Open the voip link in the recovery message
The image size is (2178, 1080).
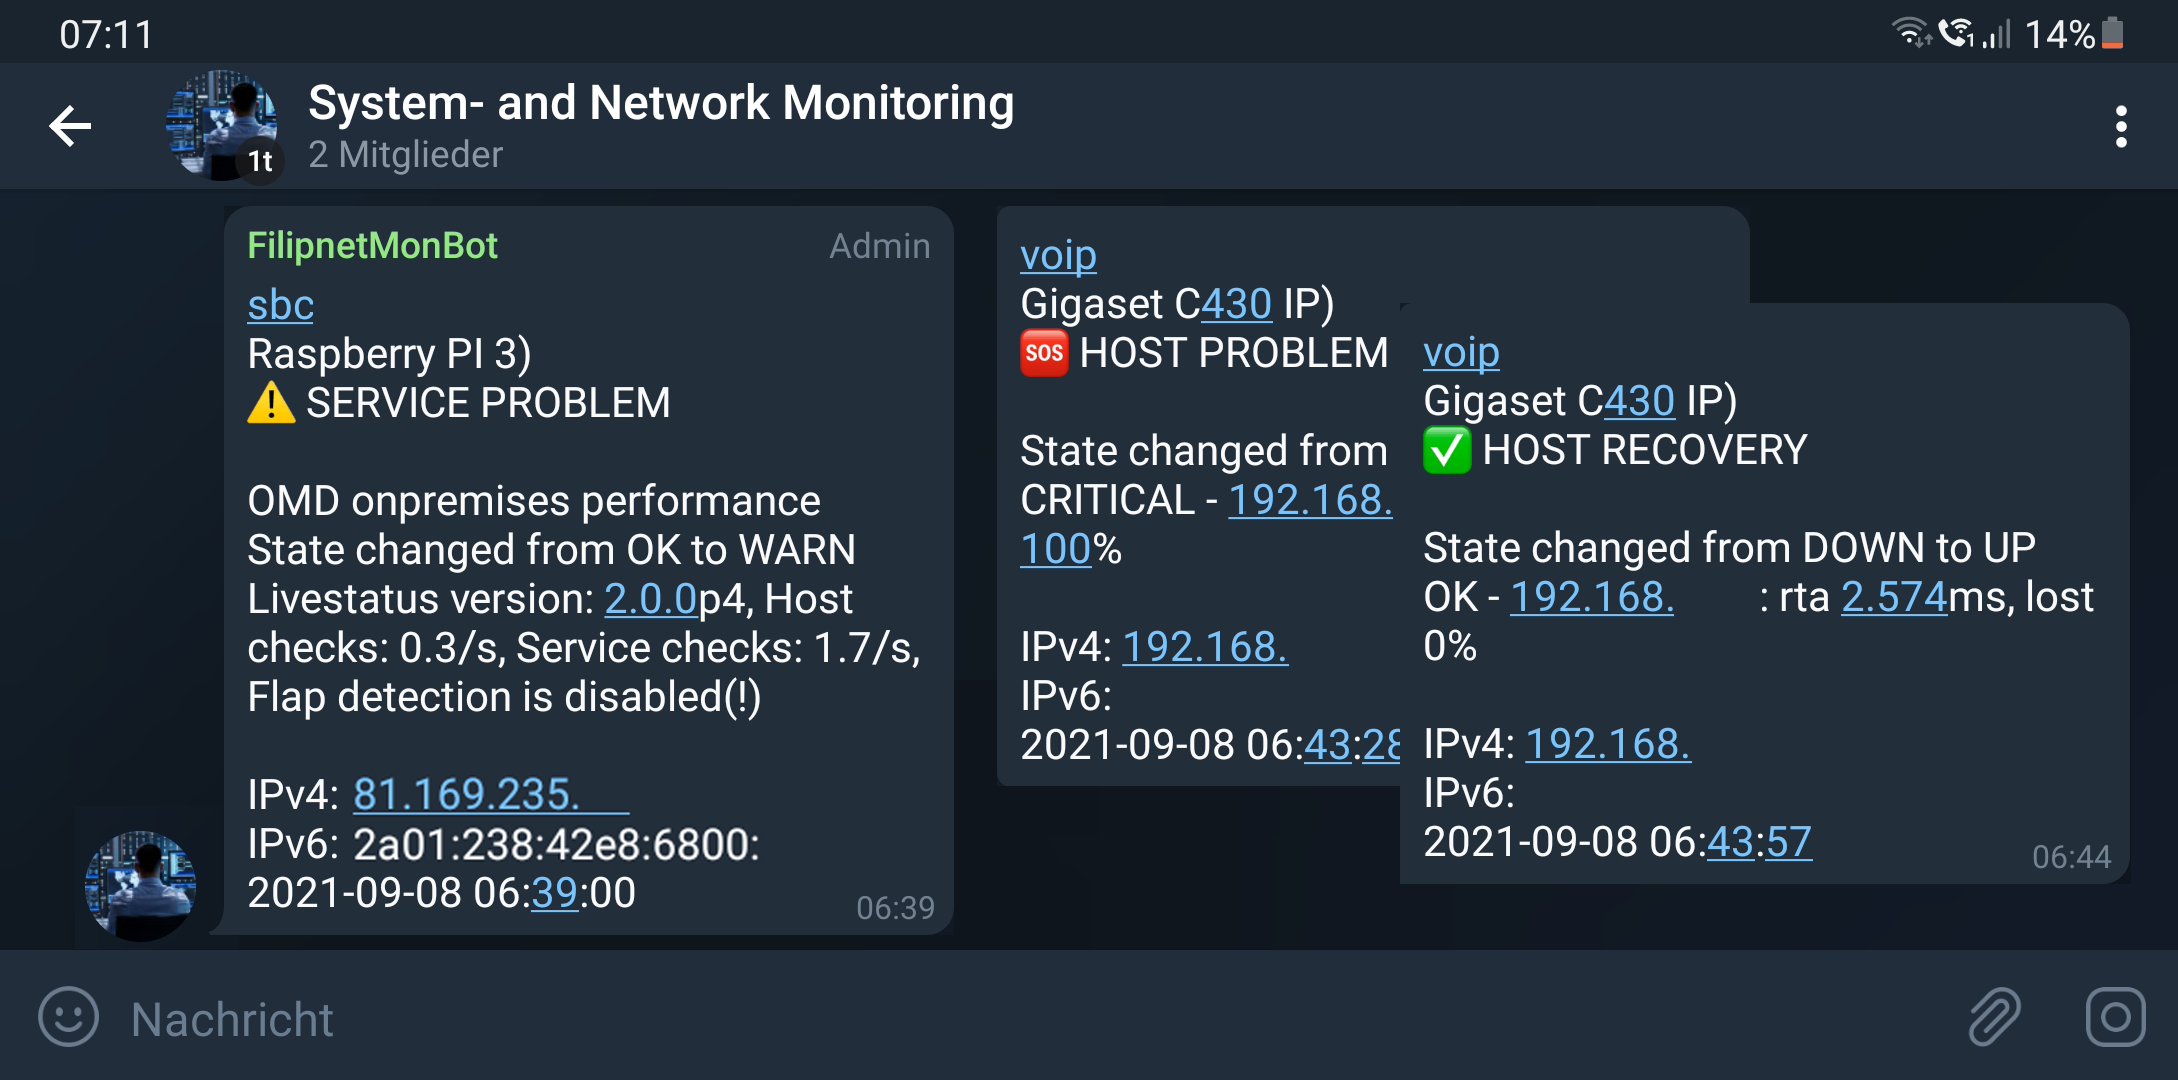pyautogui.click(x=1460, y=352)
